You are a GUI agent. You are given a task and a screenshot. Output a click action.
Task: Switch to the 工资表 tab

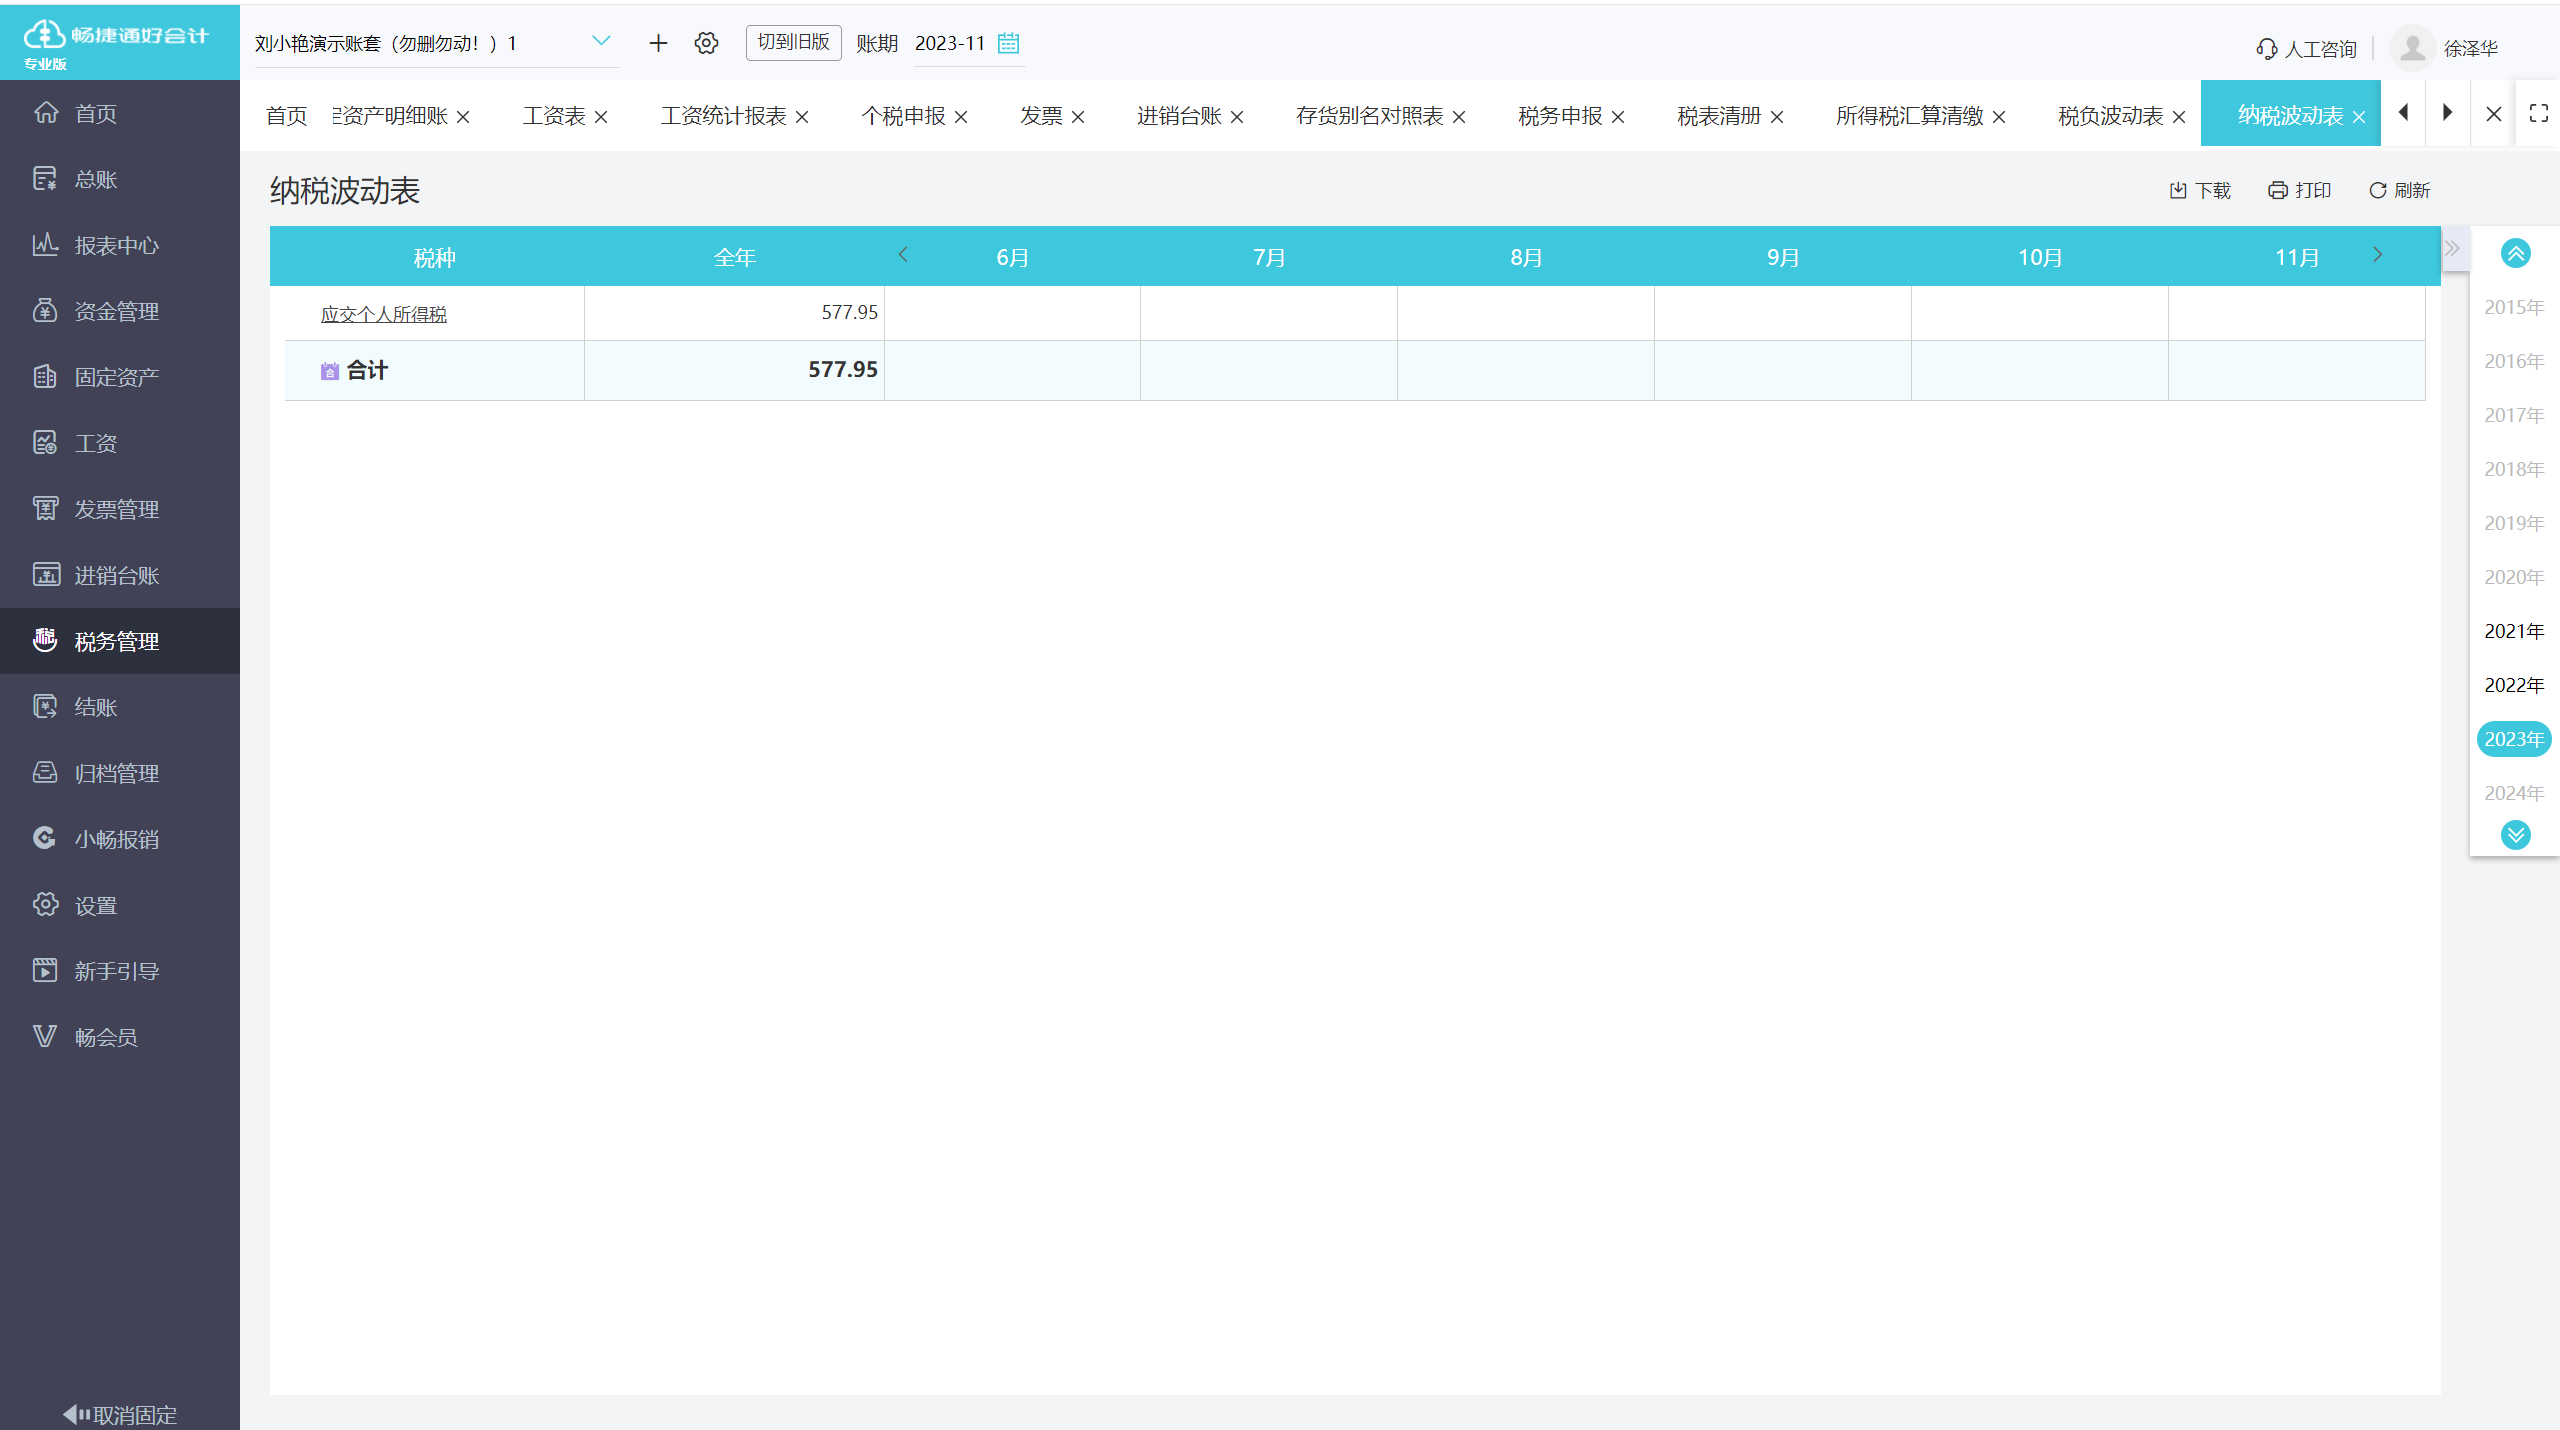click(549, 114)
